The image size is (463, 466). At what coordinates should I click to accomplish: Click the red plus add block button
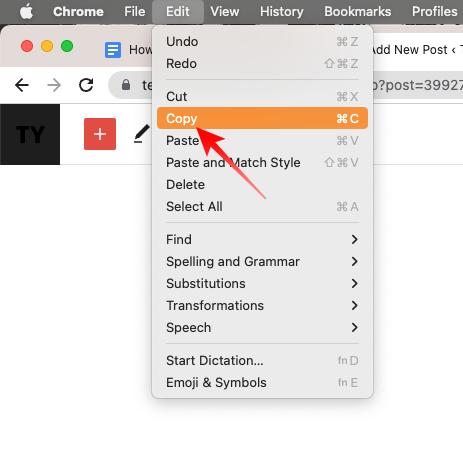tap(100, 134)
